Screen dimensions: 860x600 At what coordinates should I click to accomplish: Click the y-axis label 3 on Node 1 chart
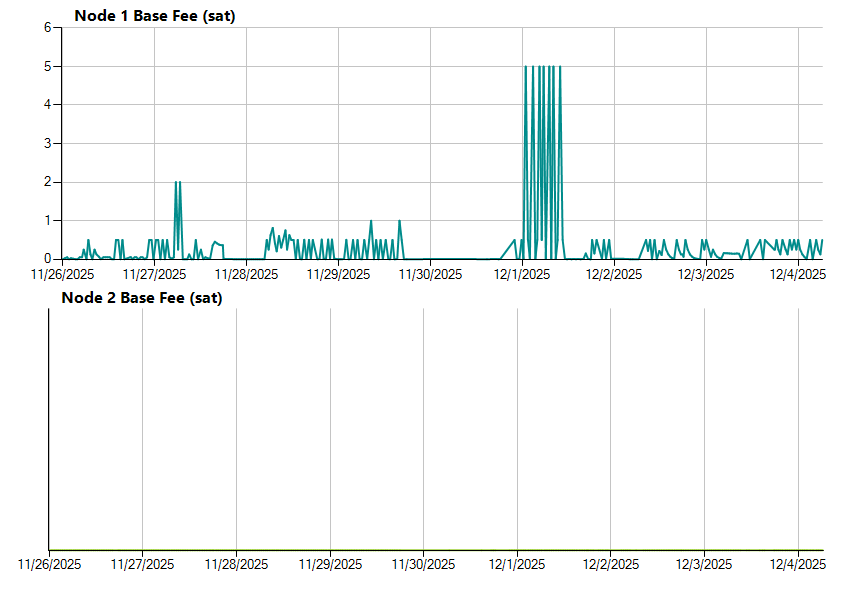(x=47, y=143)
